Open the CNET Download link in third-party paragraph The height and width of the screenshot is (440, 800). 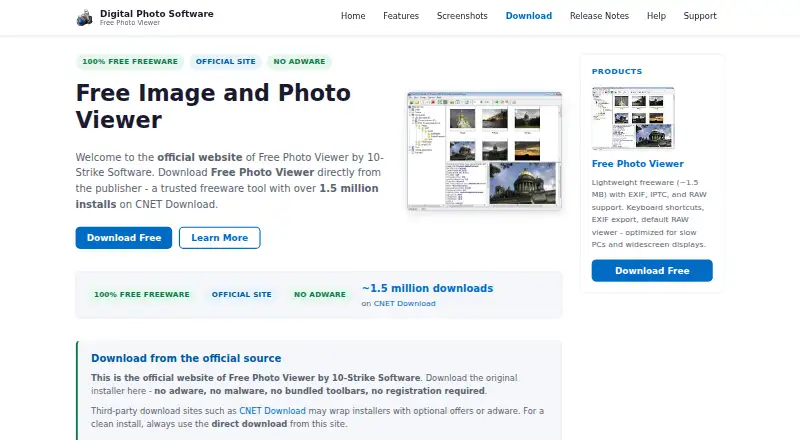(272, 411)
